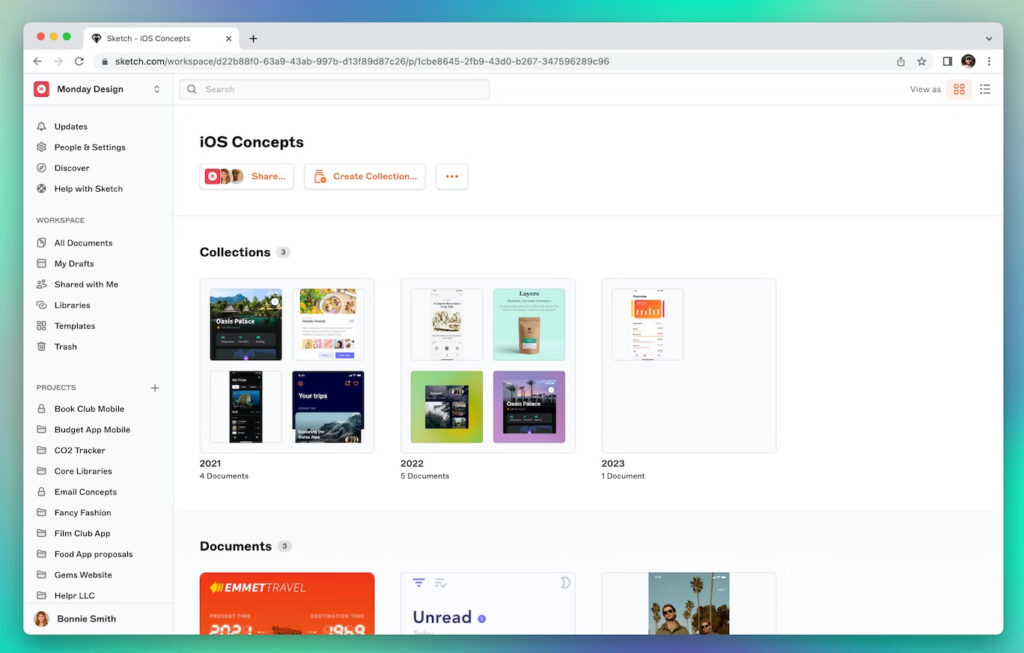Viewport: 1024px width, 653px height.
Task: Click the Create Collection… button
Action: [365, 176]
